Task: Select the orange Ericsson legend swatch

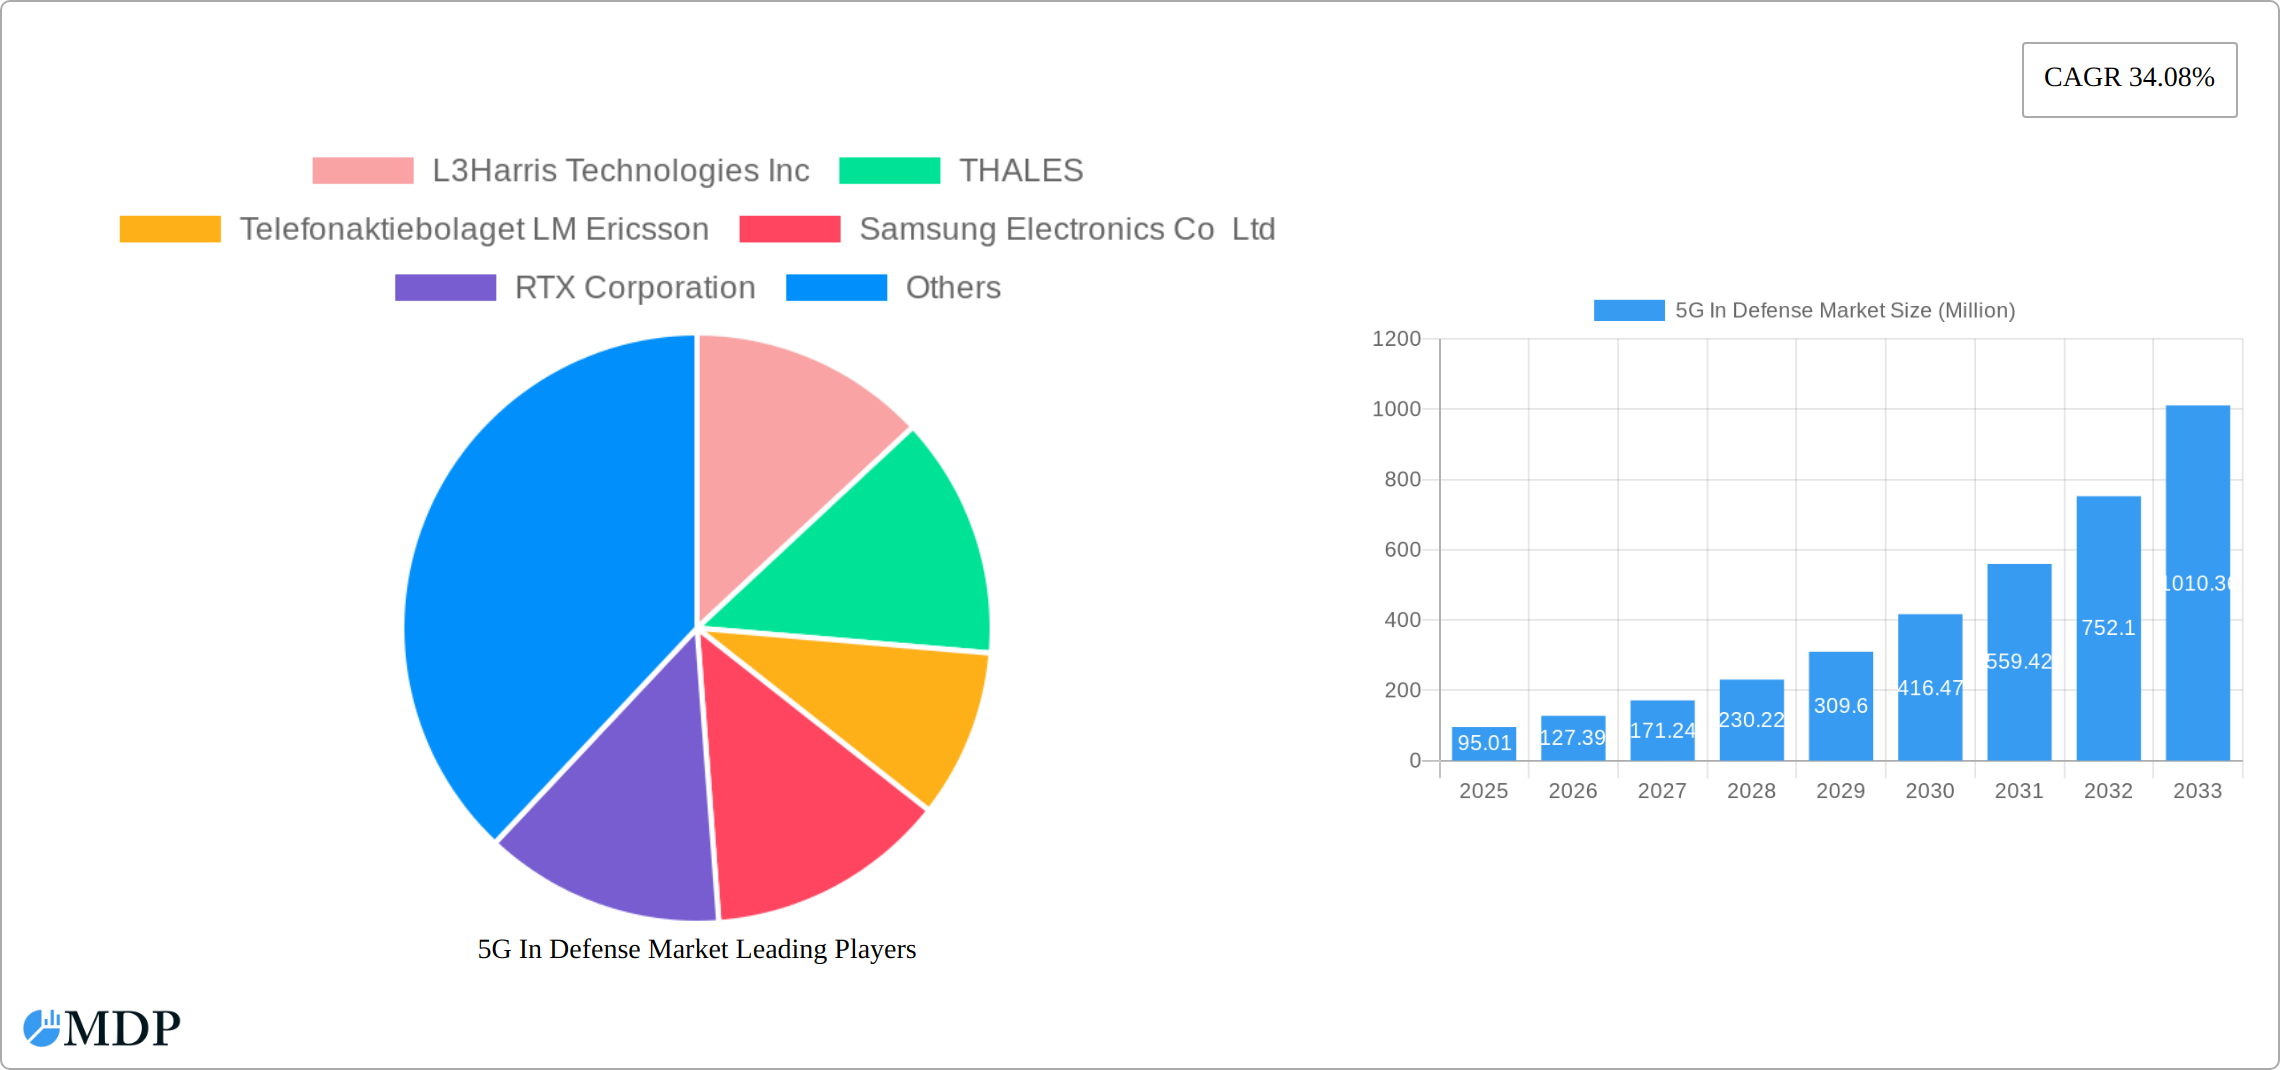Action: pyautogui.click(x=168, y=229)
